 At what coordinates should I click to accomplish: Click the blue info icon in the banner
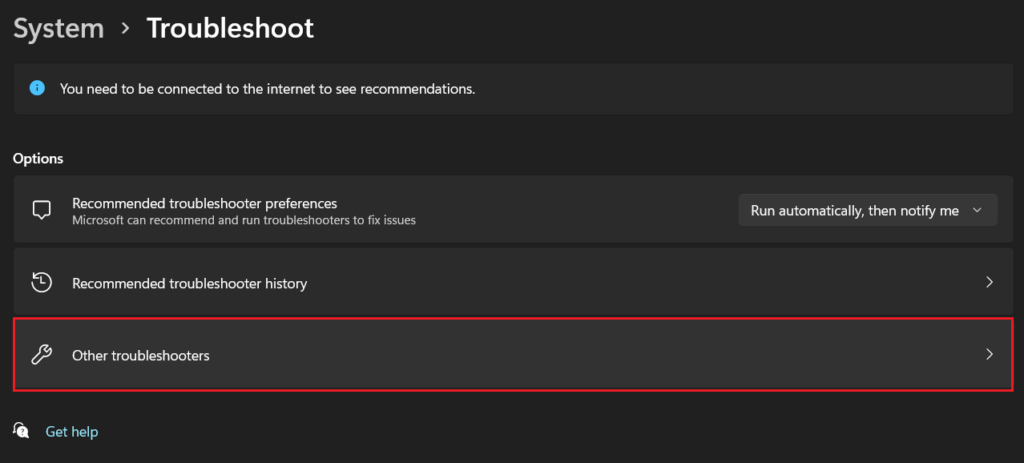37,88
